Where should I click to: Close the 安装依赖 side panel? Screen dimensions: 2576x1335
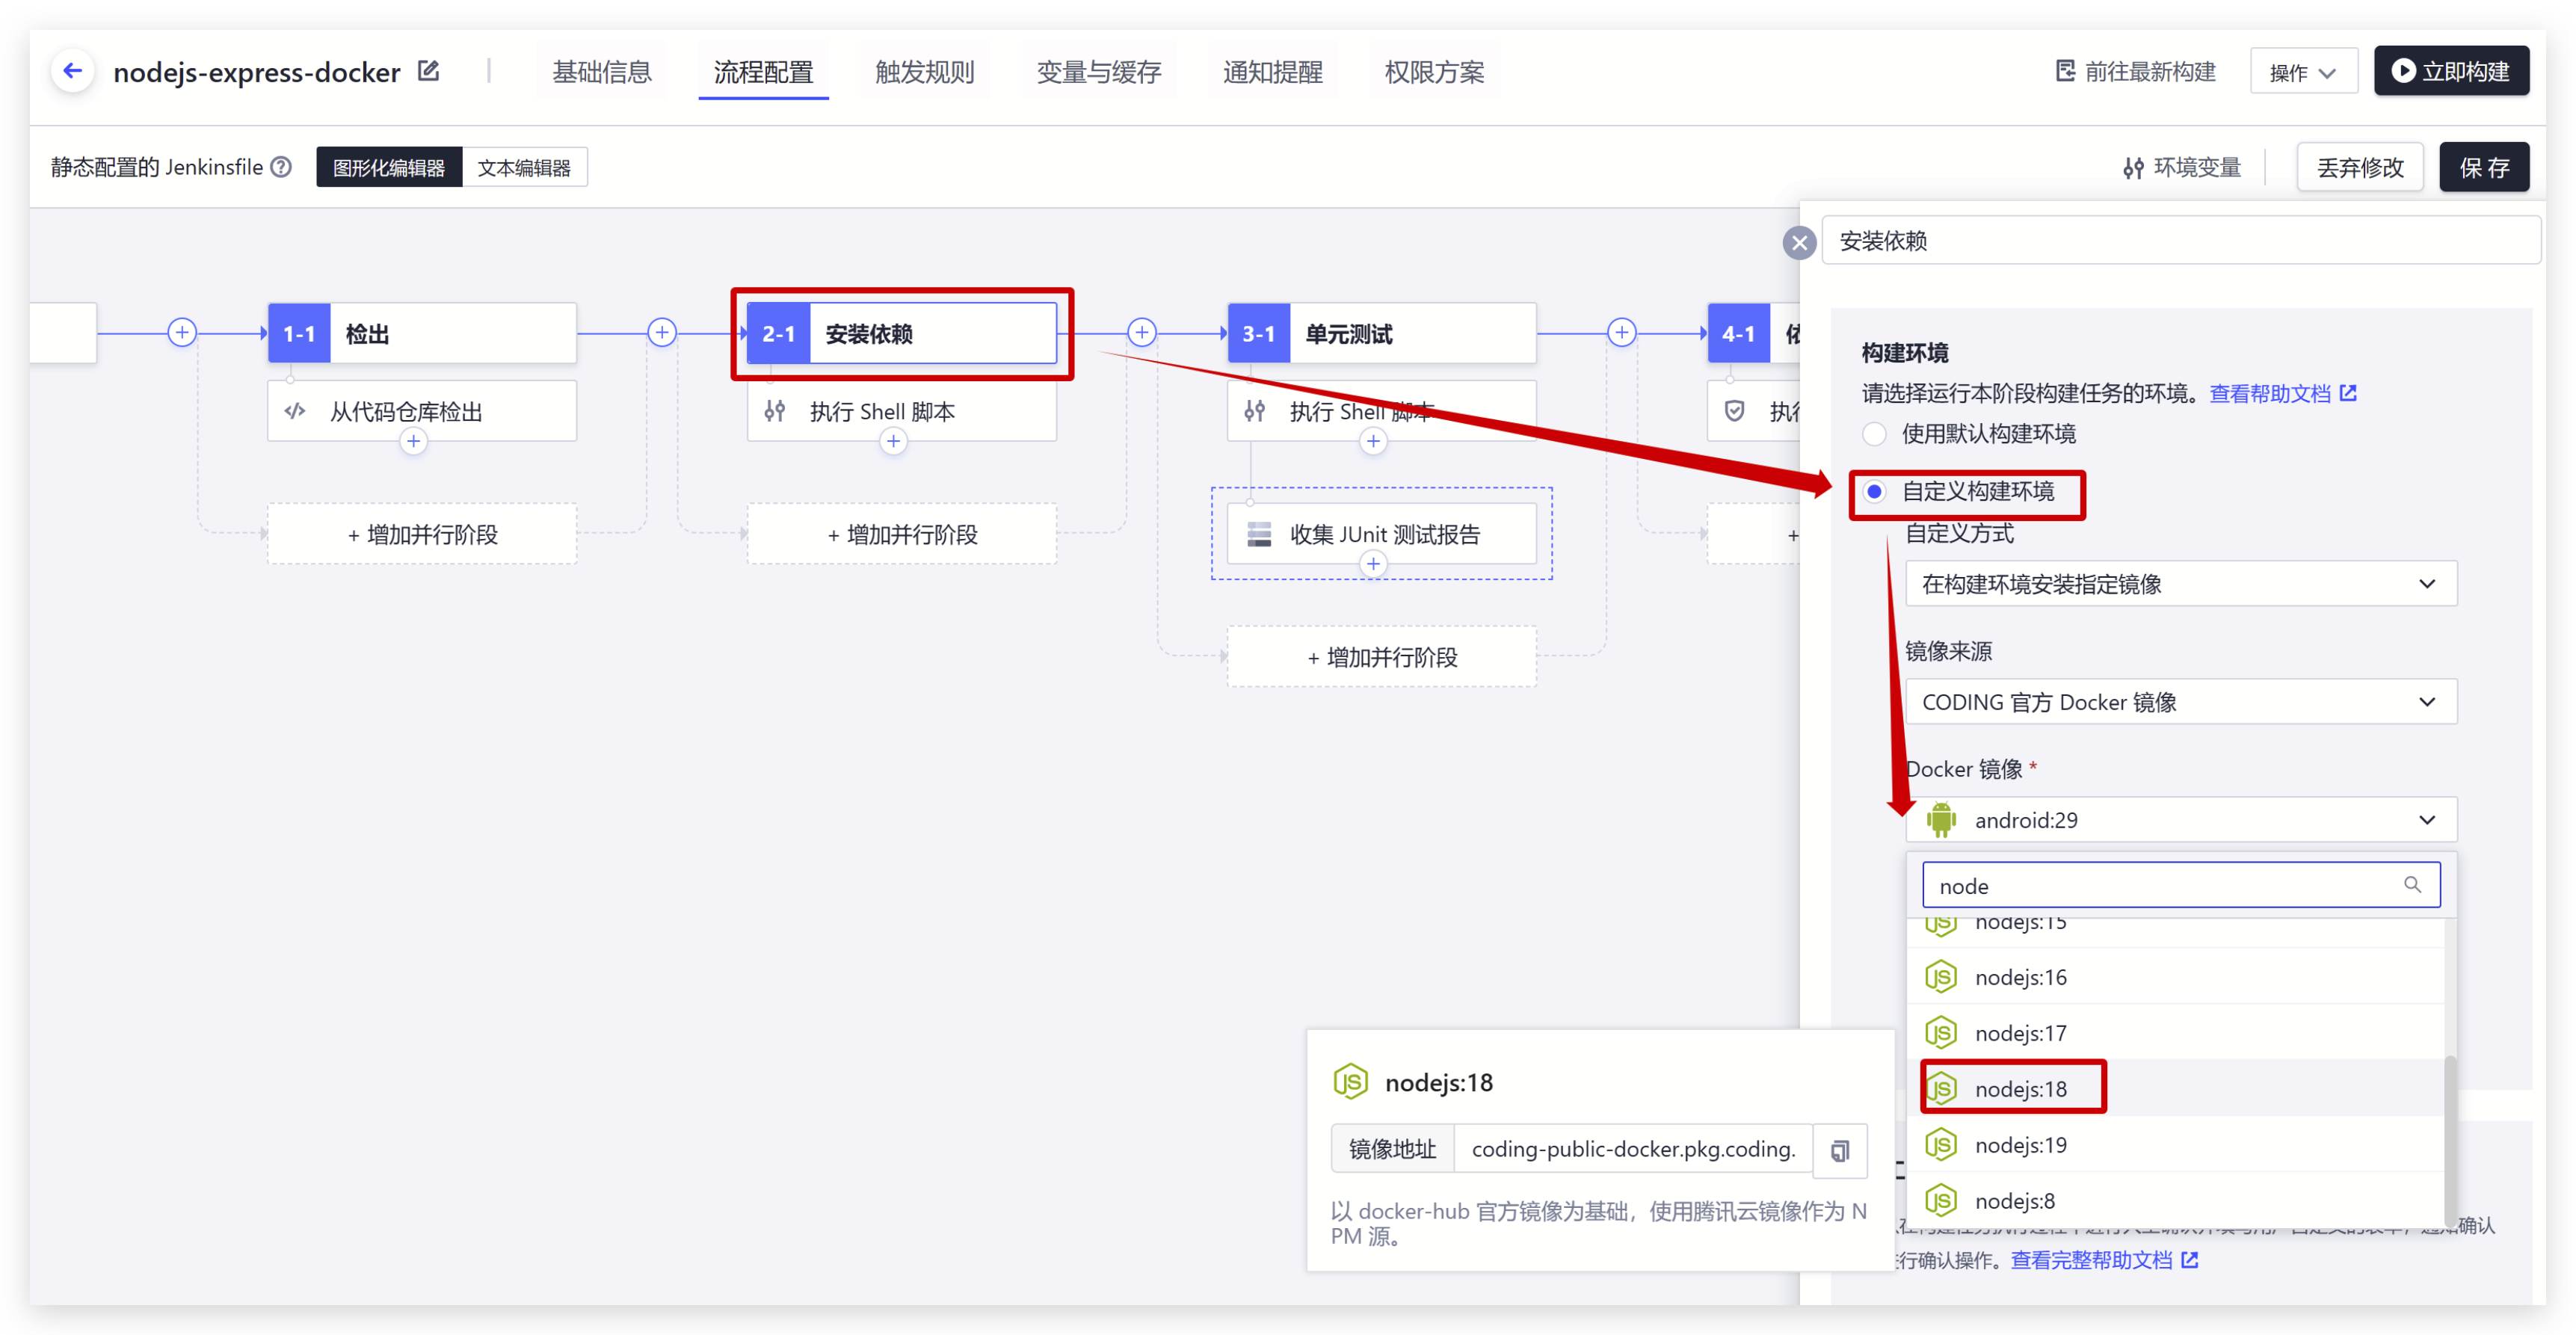pos(1799,242)
